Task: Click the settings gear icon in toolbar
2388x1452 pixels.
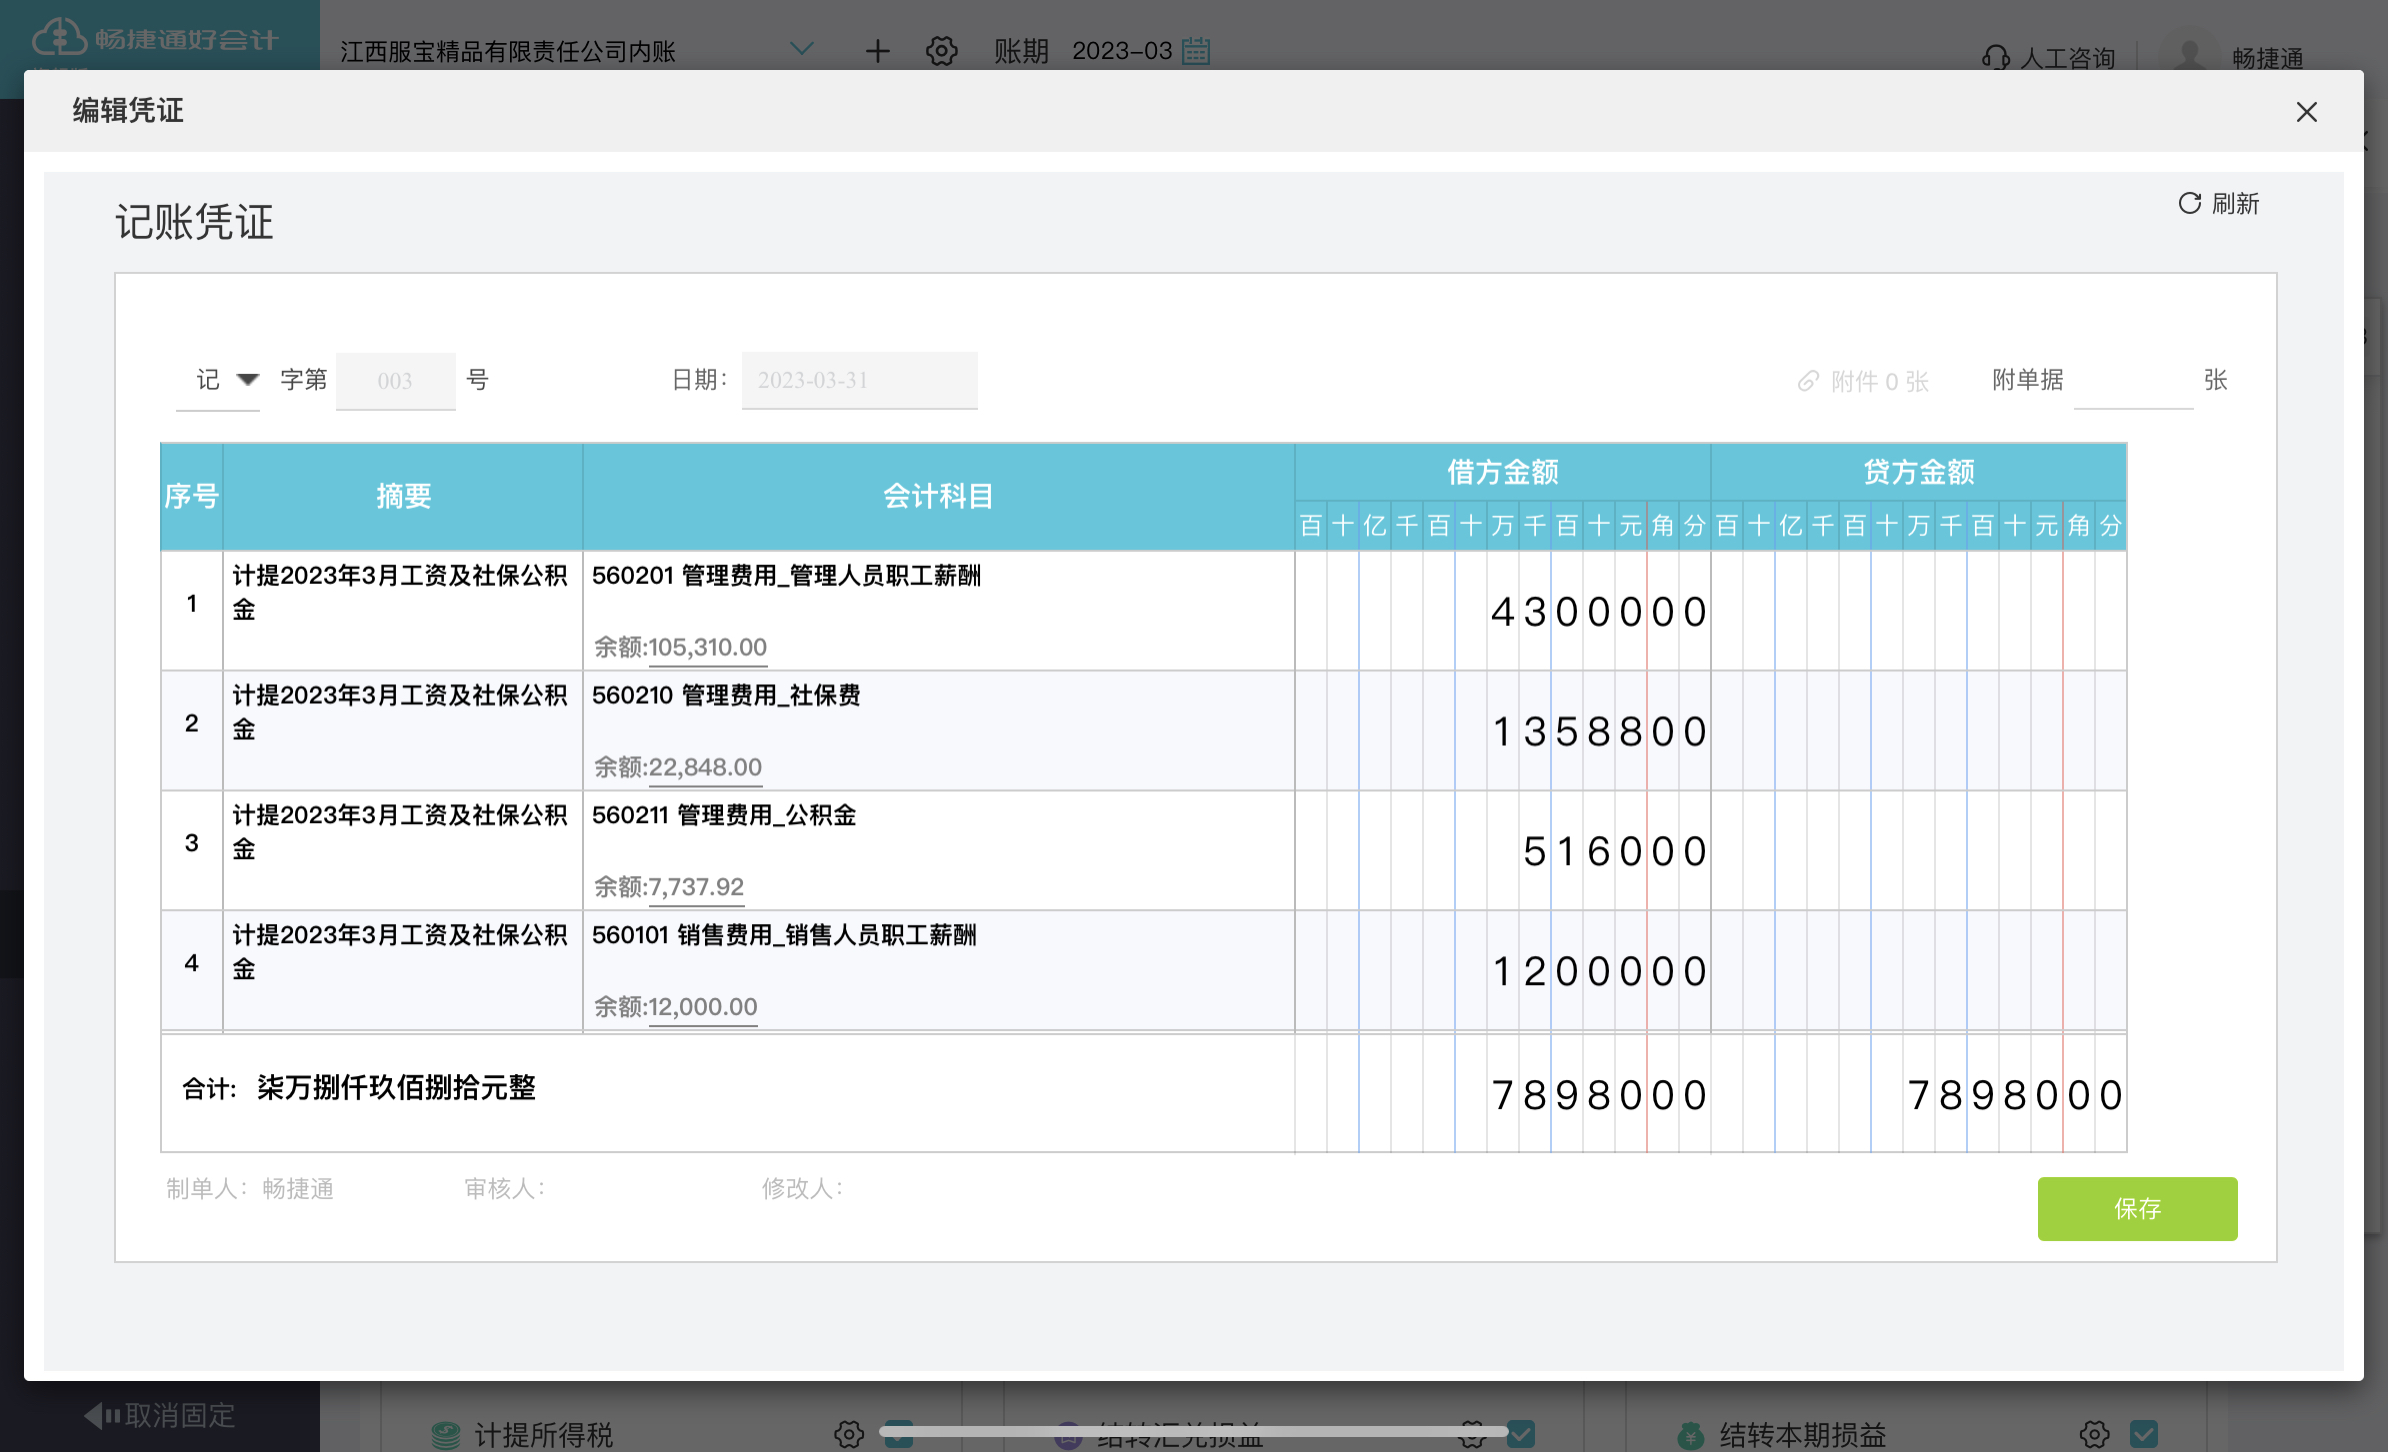Action: click(942, 49)
